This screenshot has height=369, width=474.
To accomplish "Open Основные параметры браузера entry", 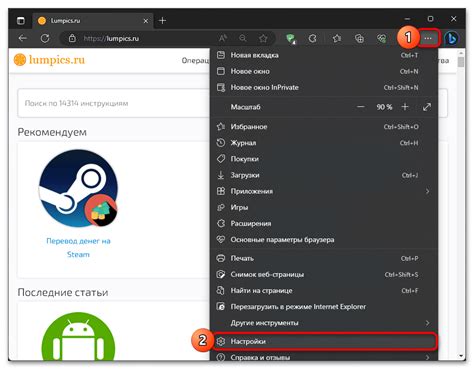I will (324, 240).
